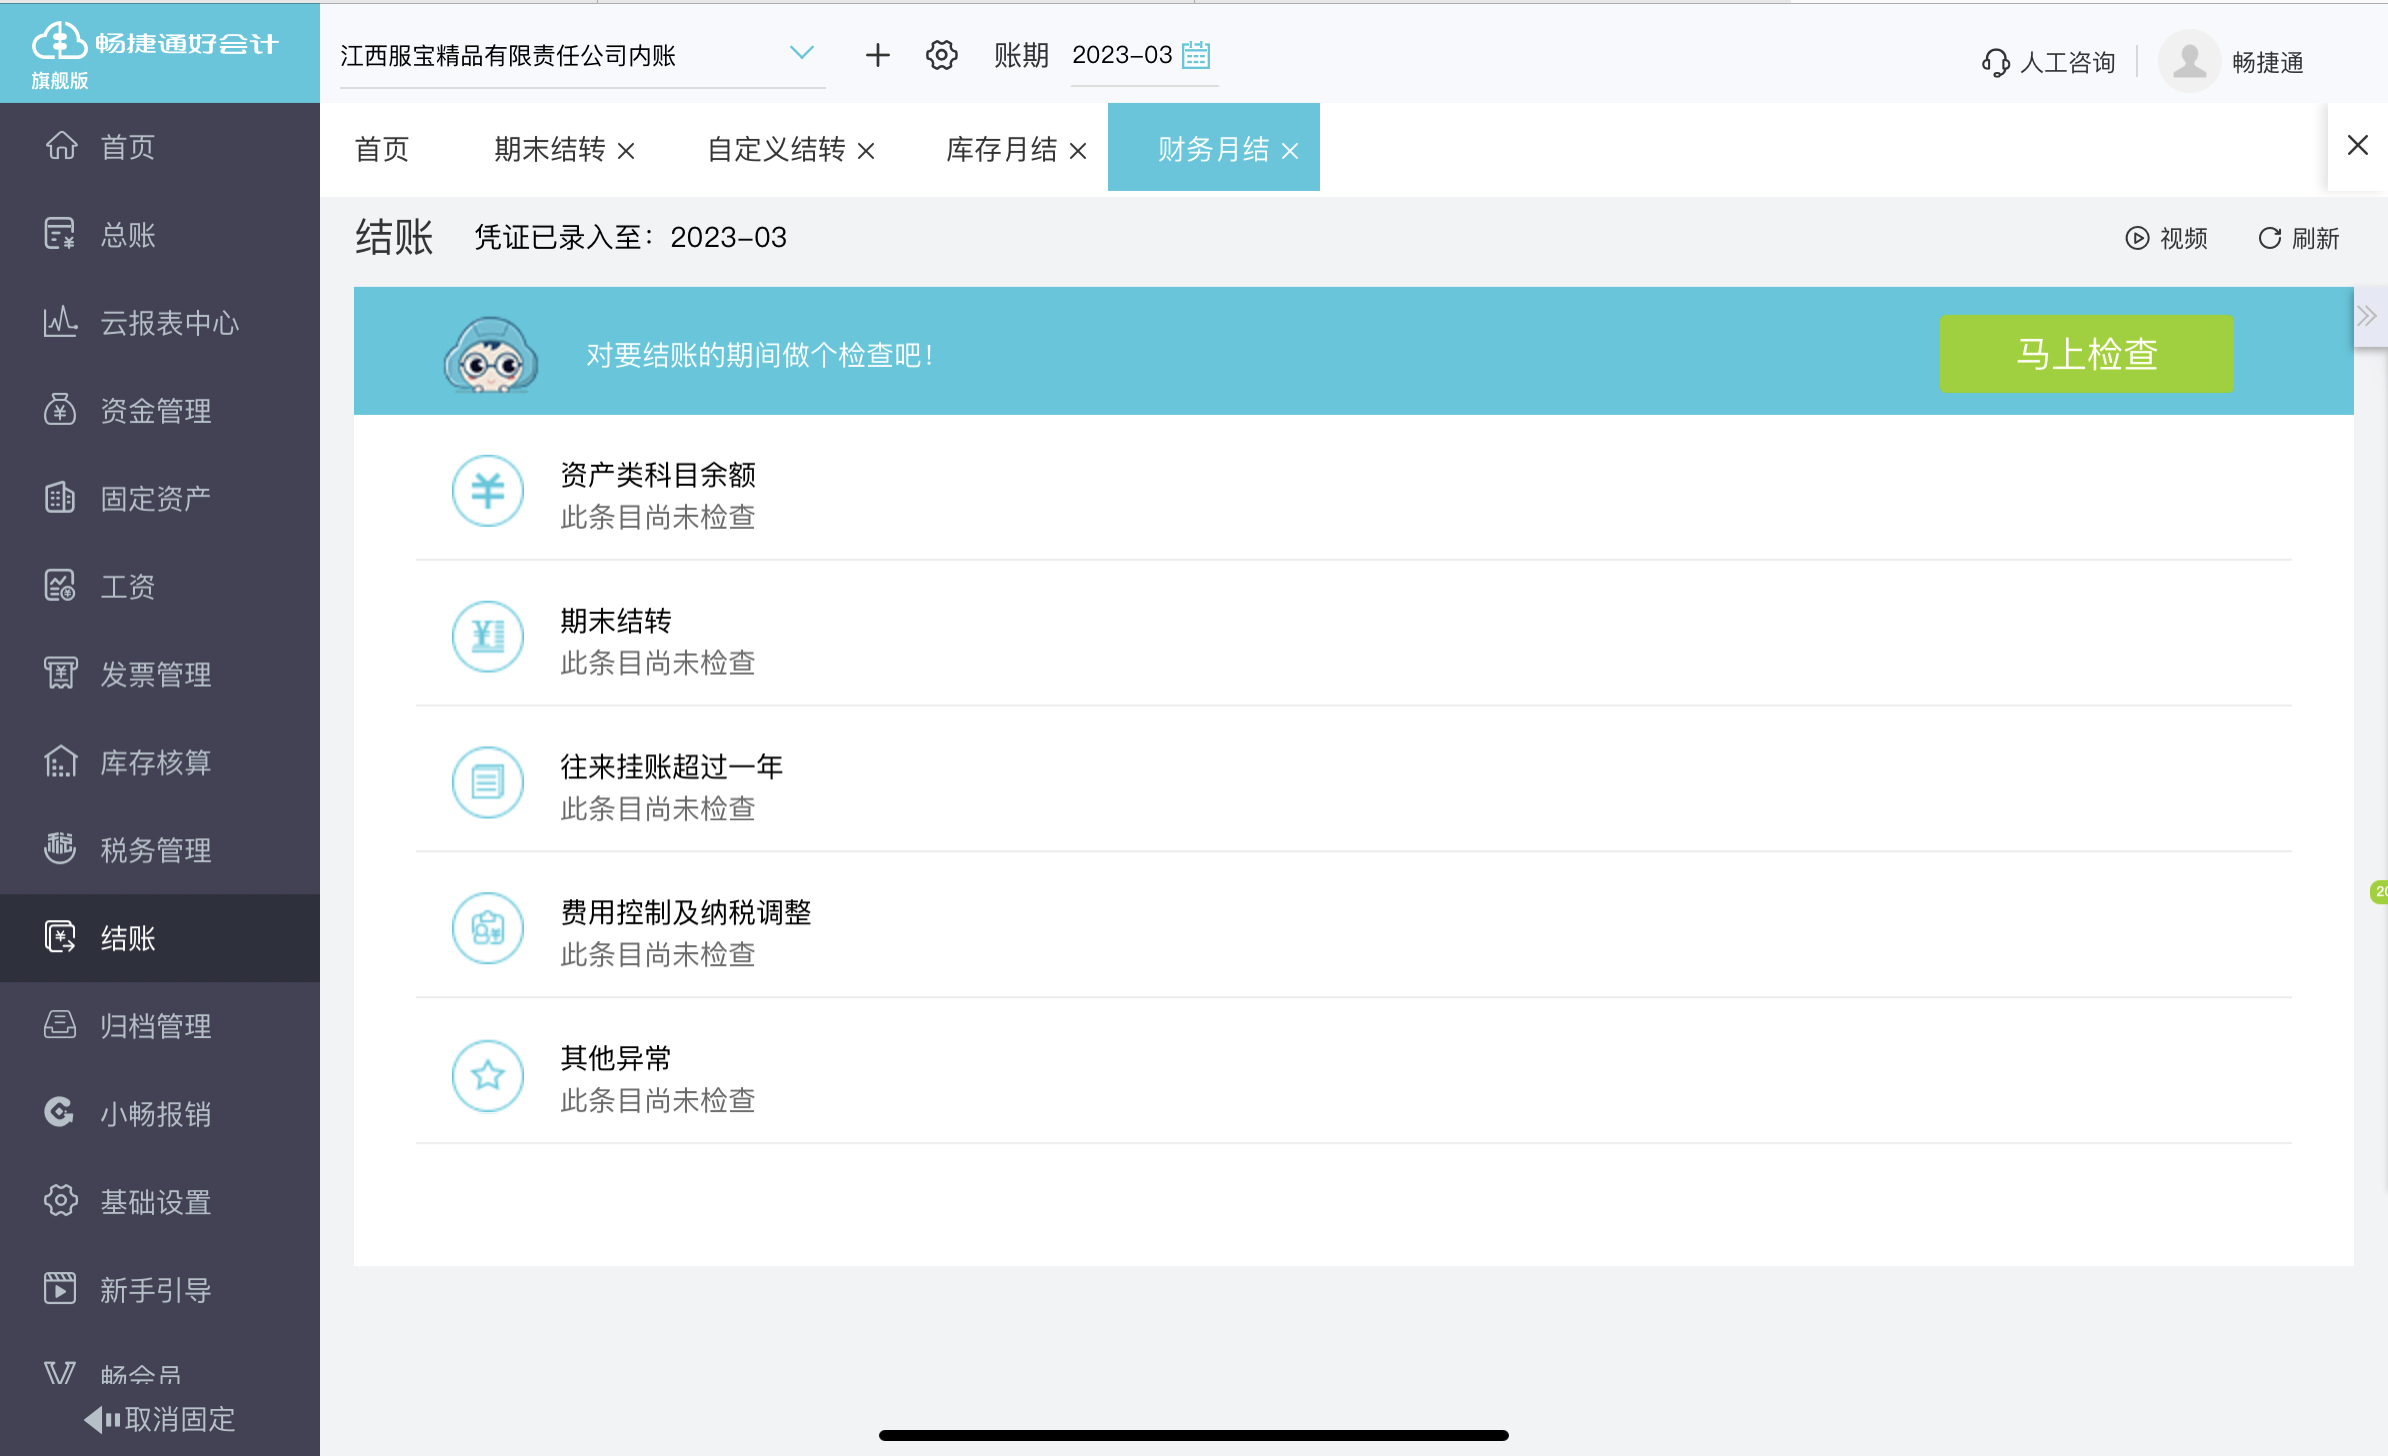The image size is (2388, 1456).
Task: Click 刷新 button
Action: click(2301, 237)
